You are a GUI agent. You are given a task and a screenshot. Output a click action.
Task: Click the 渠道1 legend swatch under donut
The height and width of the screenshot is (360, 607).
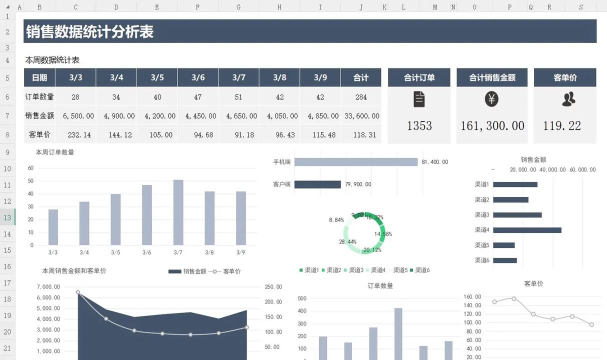click(x=301, y=270)
